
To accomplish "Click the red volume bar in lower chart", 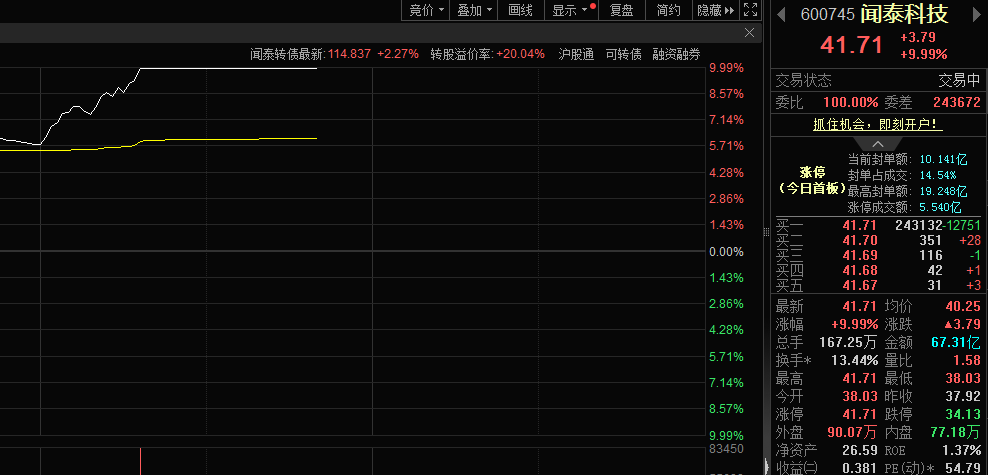I will click(x=140, y=462).
